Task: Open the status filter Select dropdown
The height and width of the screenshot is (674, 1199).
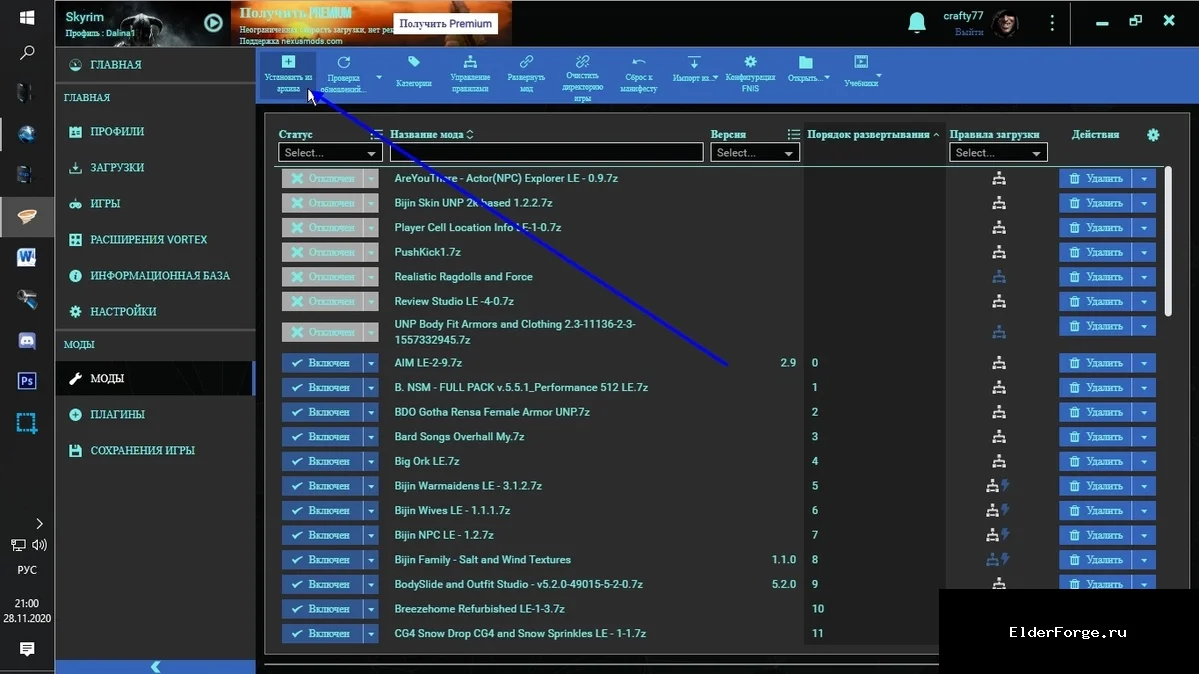Action: click(330, 153)
